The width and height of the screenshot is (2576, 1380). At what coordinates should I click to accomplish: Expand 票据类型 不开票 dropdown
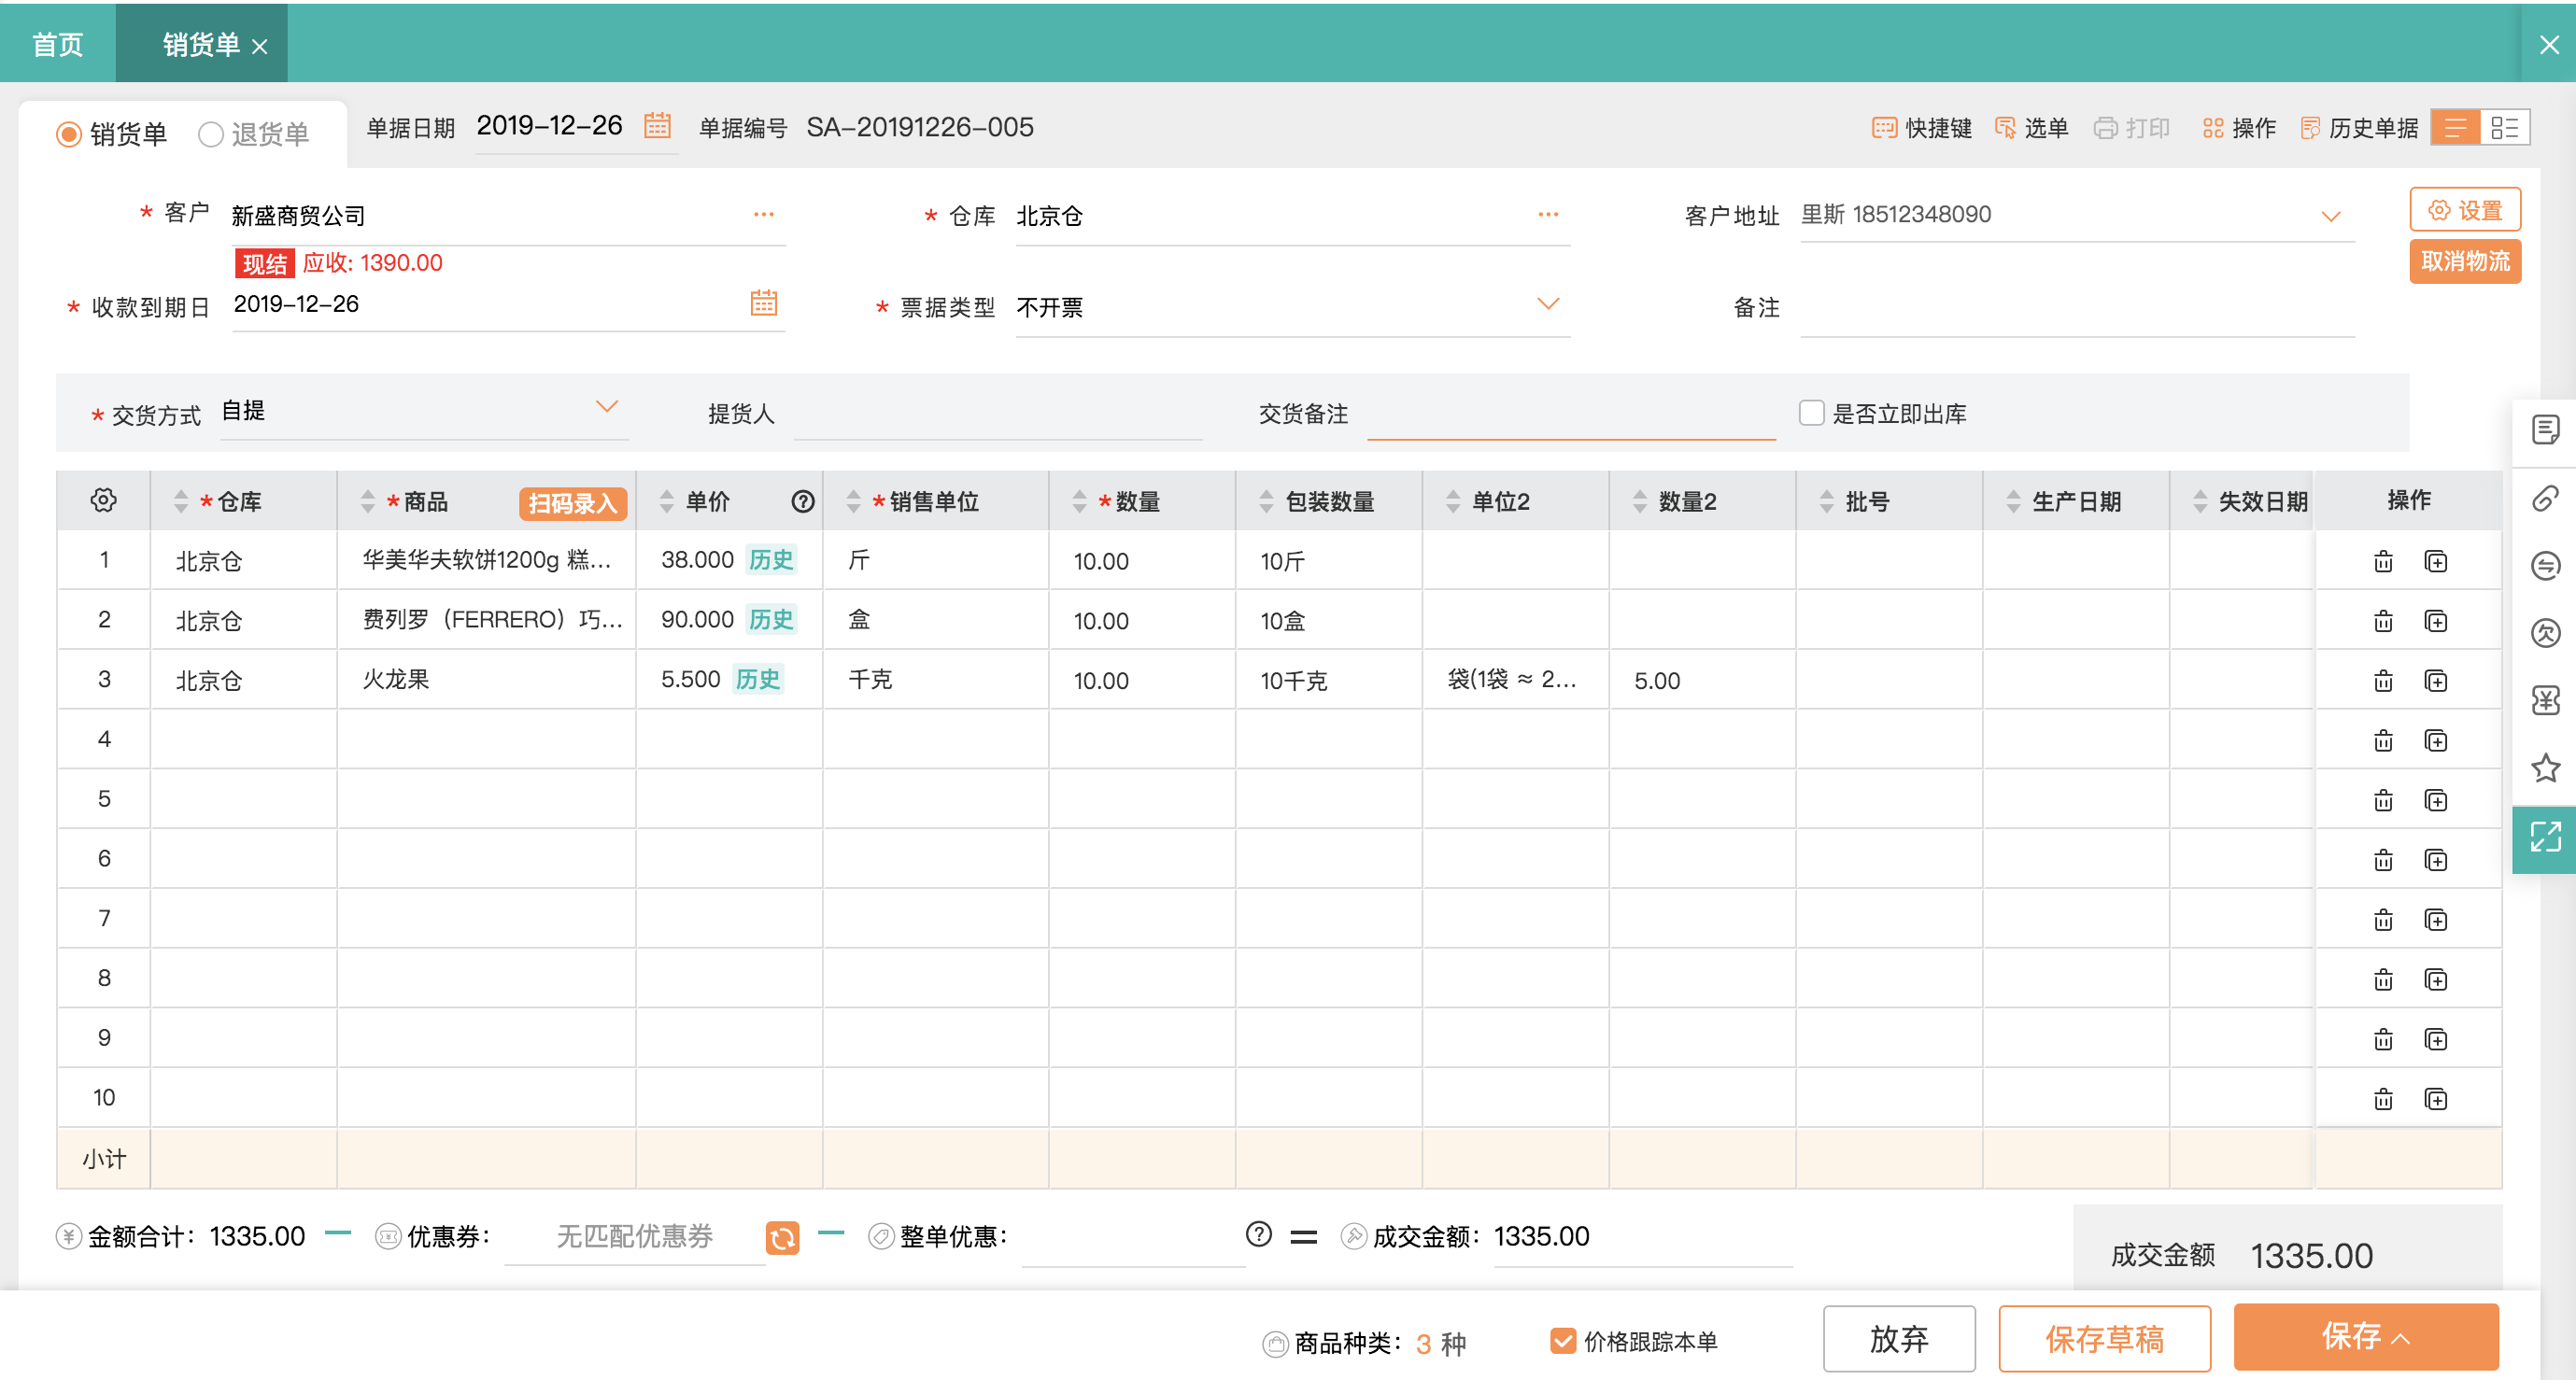pos(1550,306)
